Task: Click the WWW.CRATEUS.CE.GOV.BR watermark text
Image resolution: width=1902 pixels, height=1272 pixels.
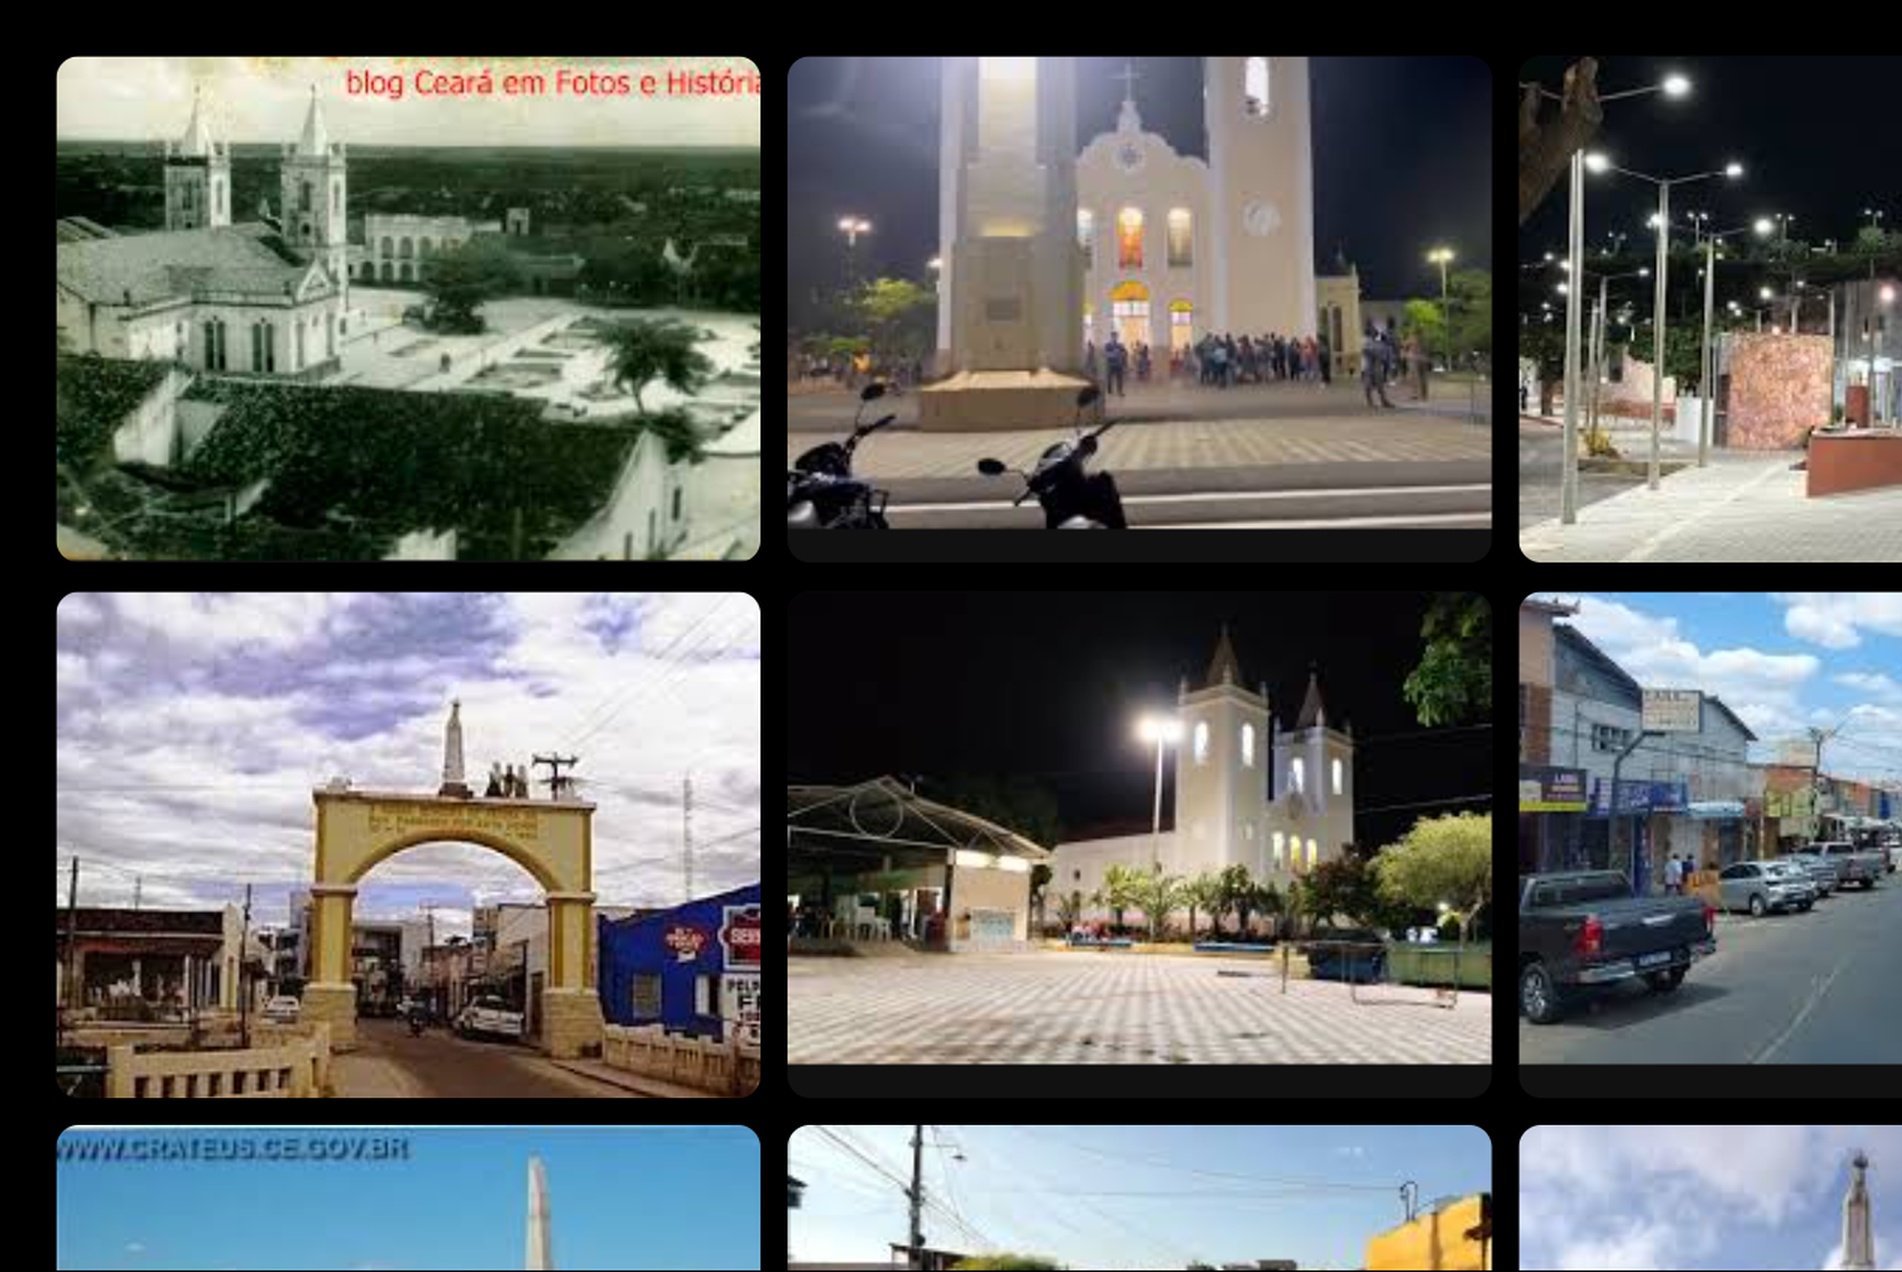Action: [x=233, y=1148]
